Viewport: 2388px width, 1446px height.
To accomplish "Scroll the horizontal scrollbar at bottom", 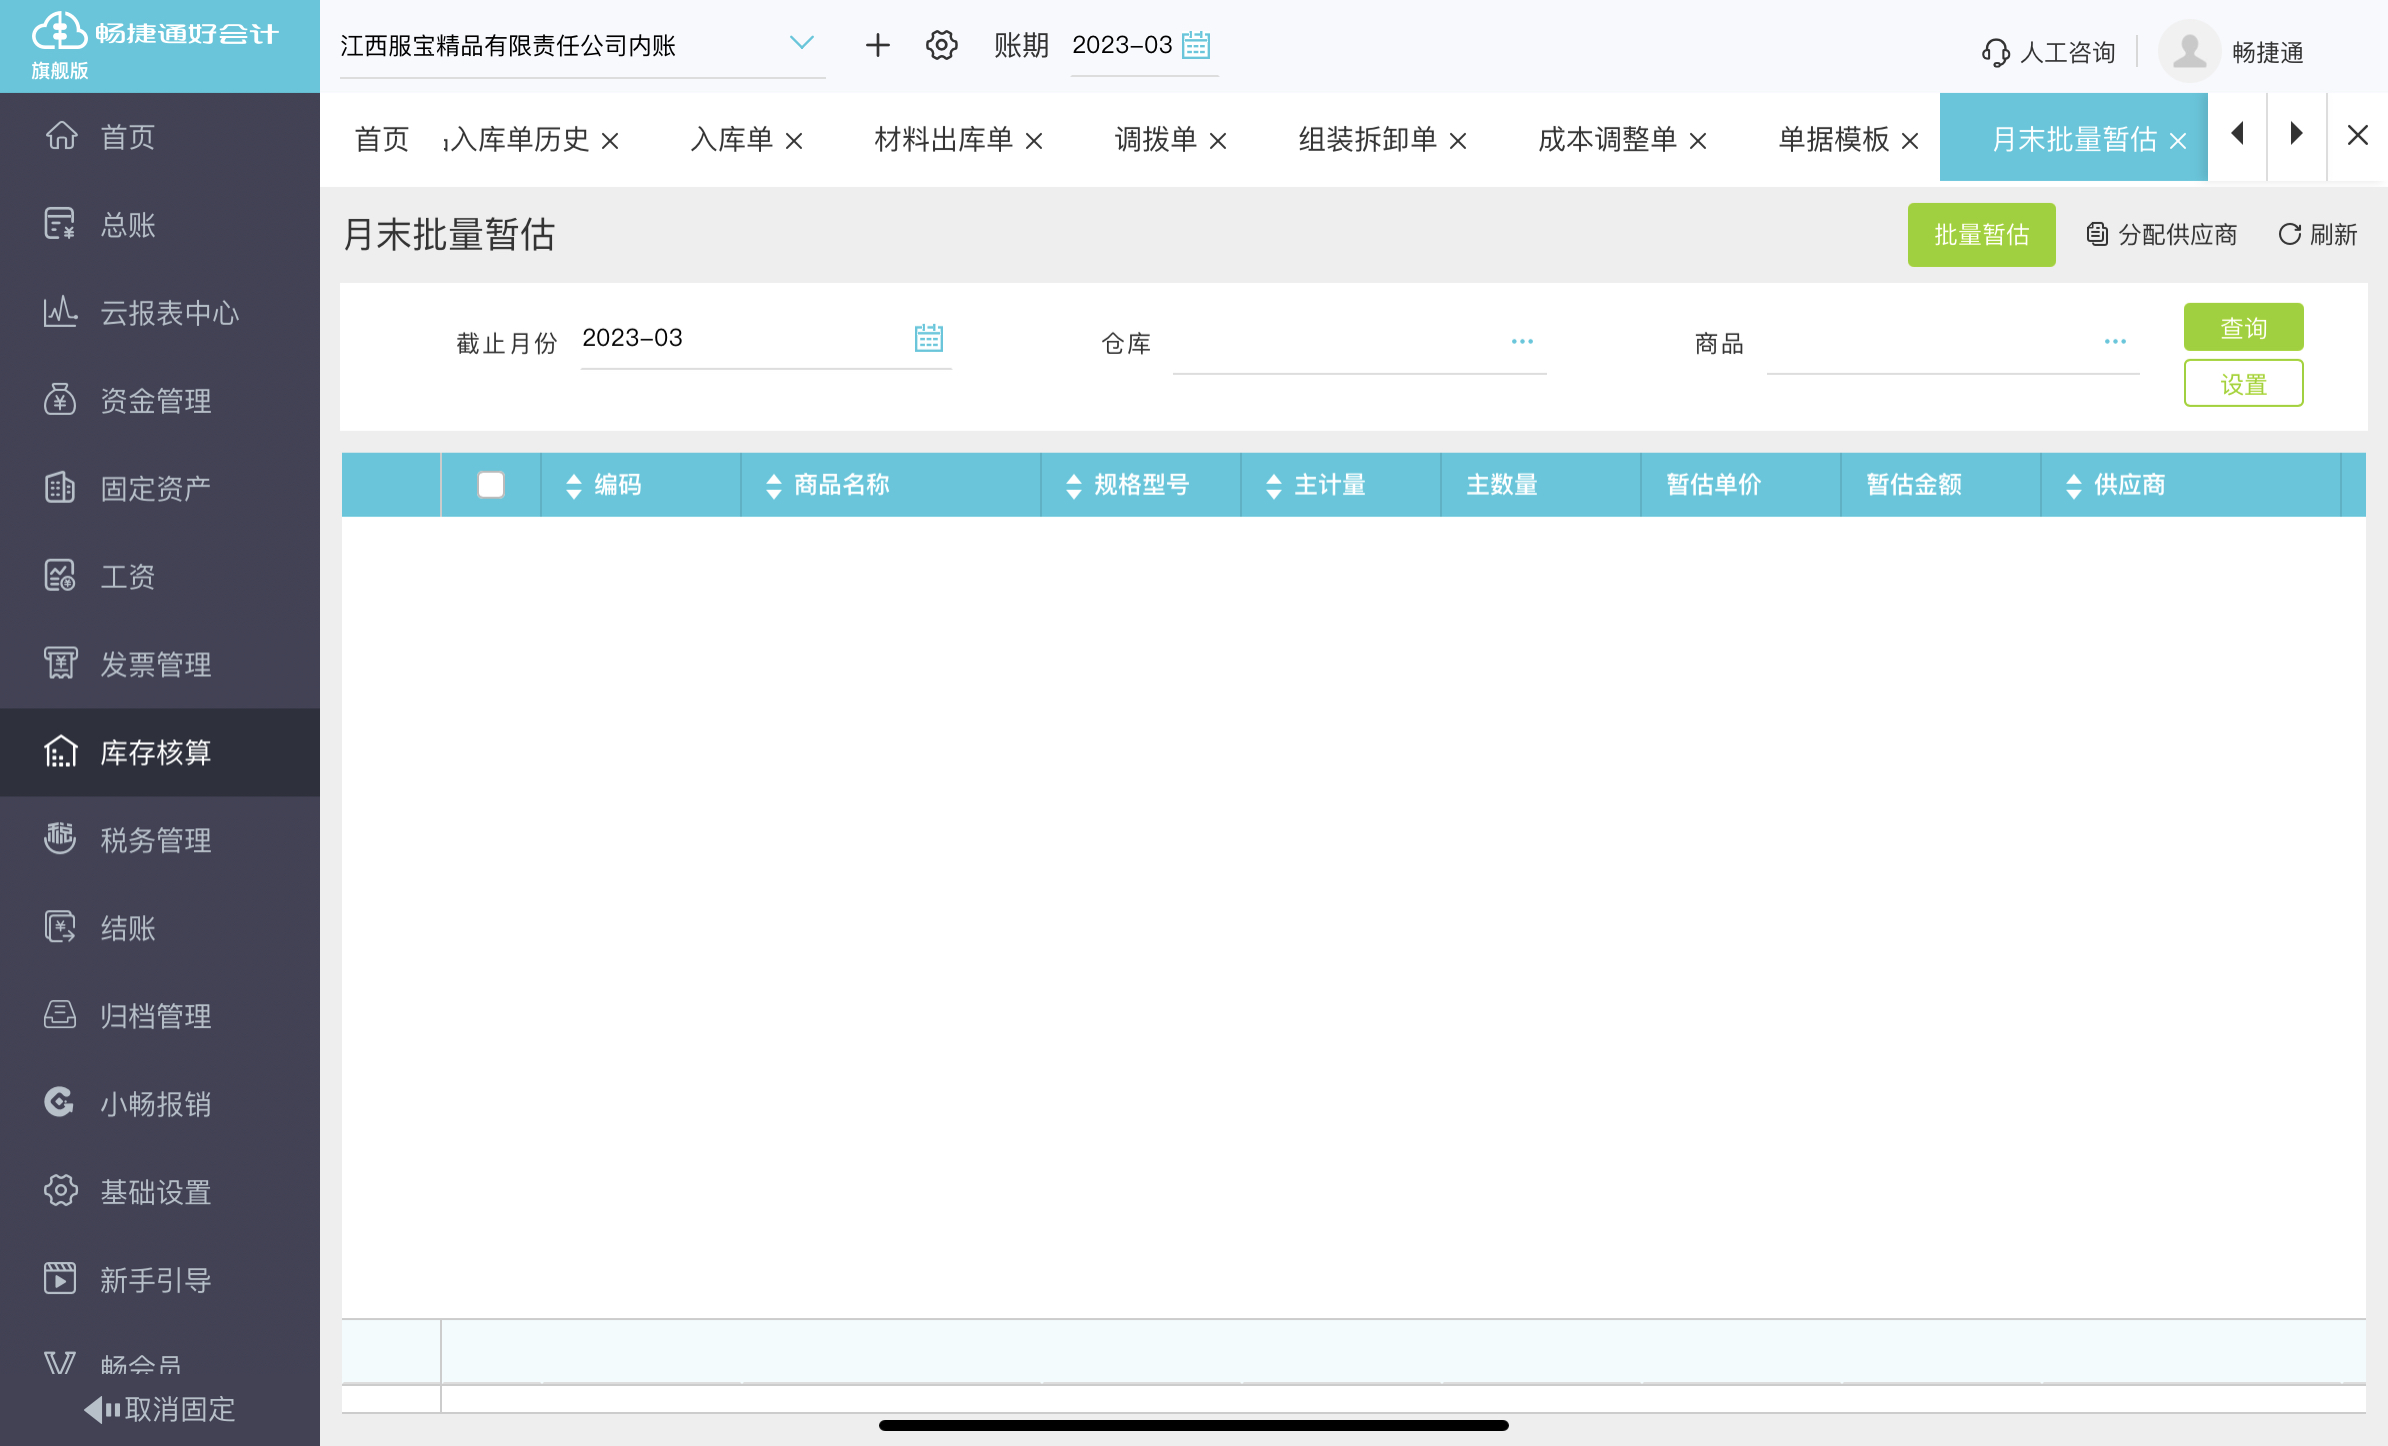I will tap(1194, 1422).
